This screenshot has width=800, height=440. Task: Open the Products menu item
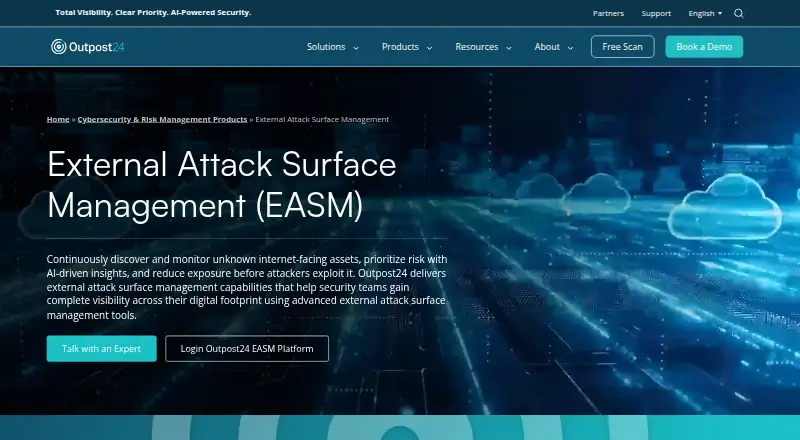coord(400,47)
